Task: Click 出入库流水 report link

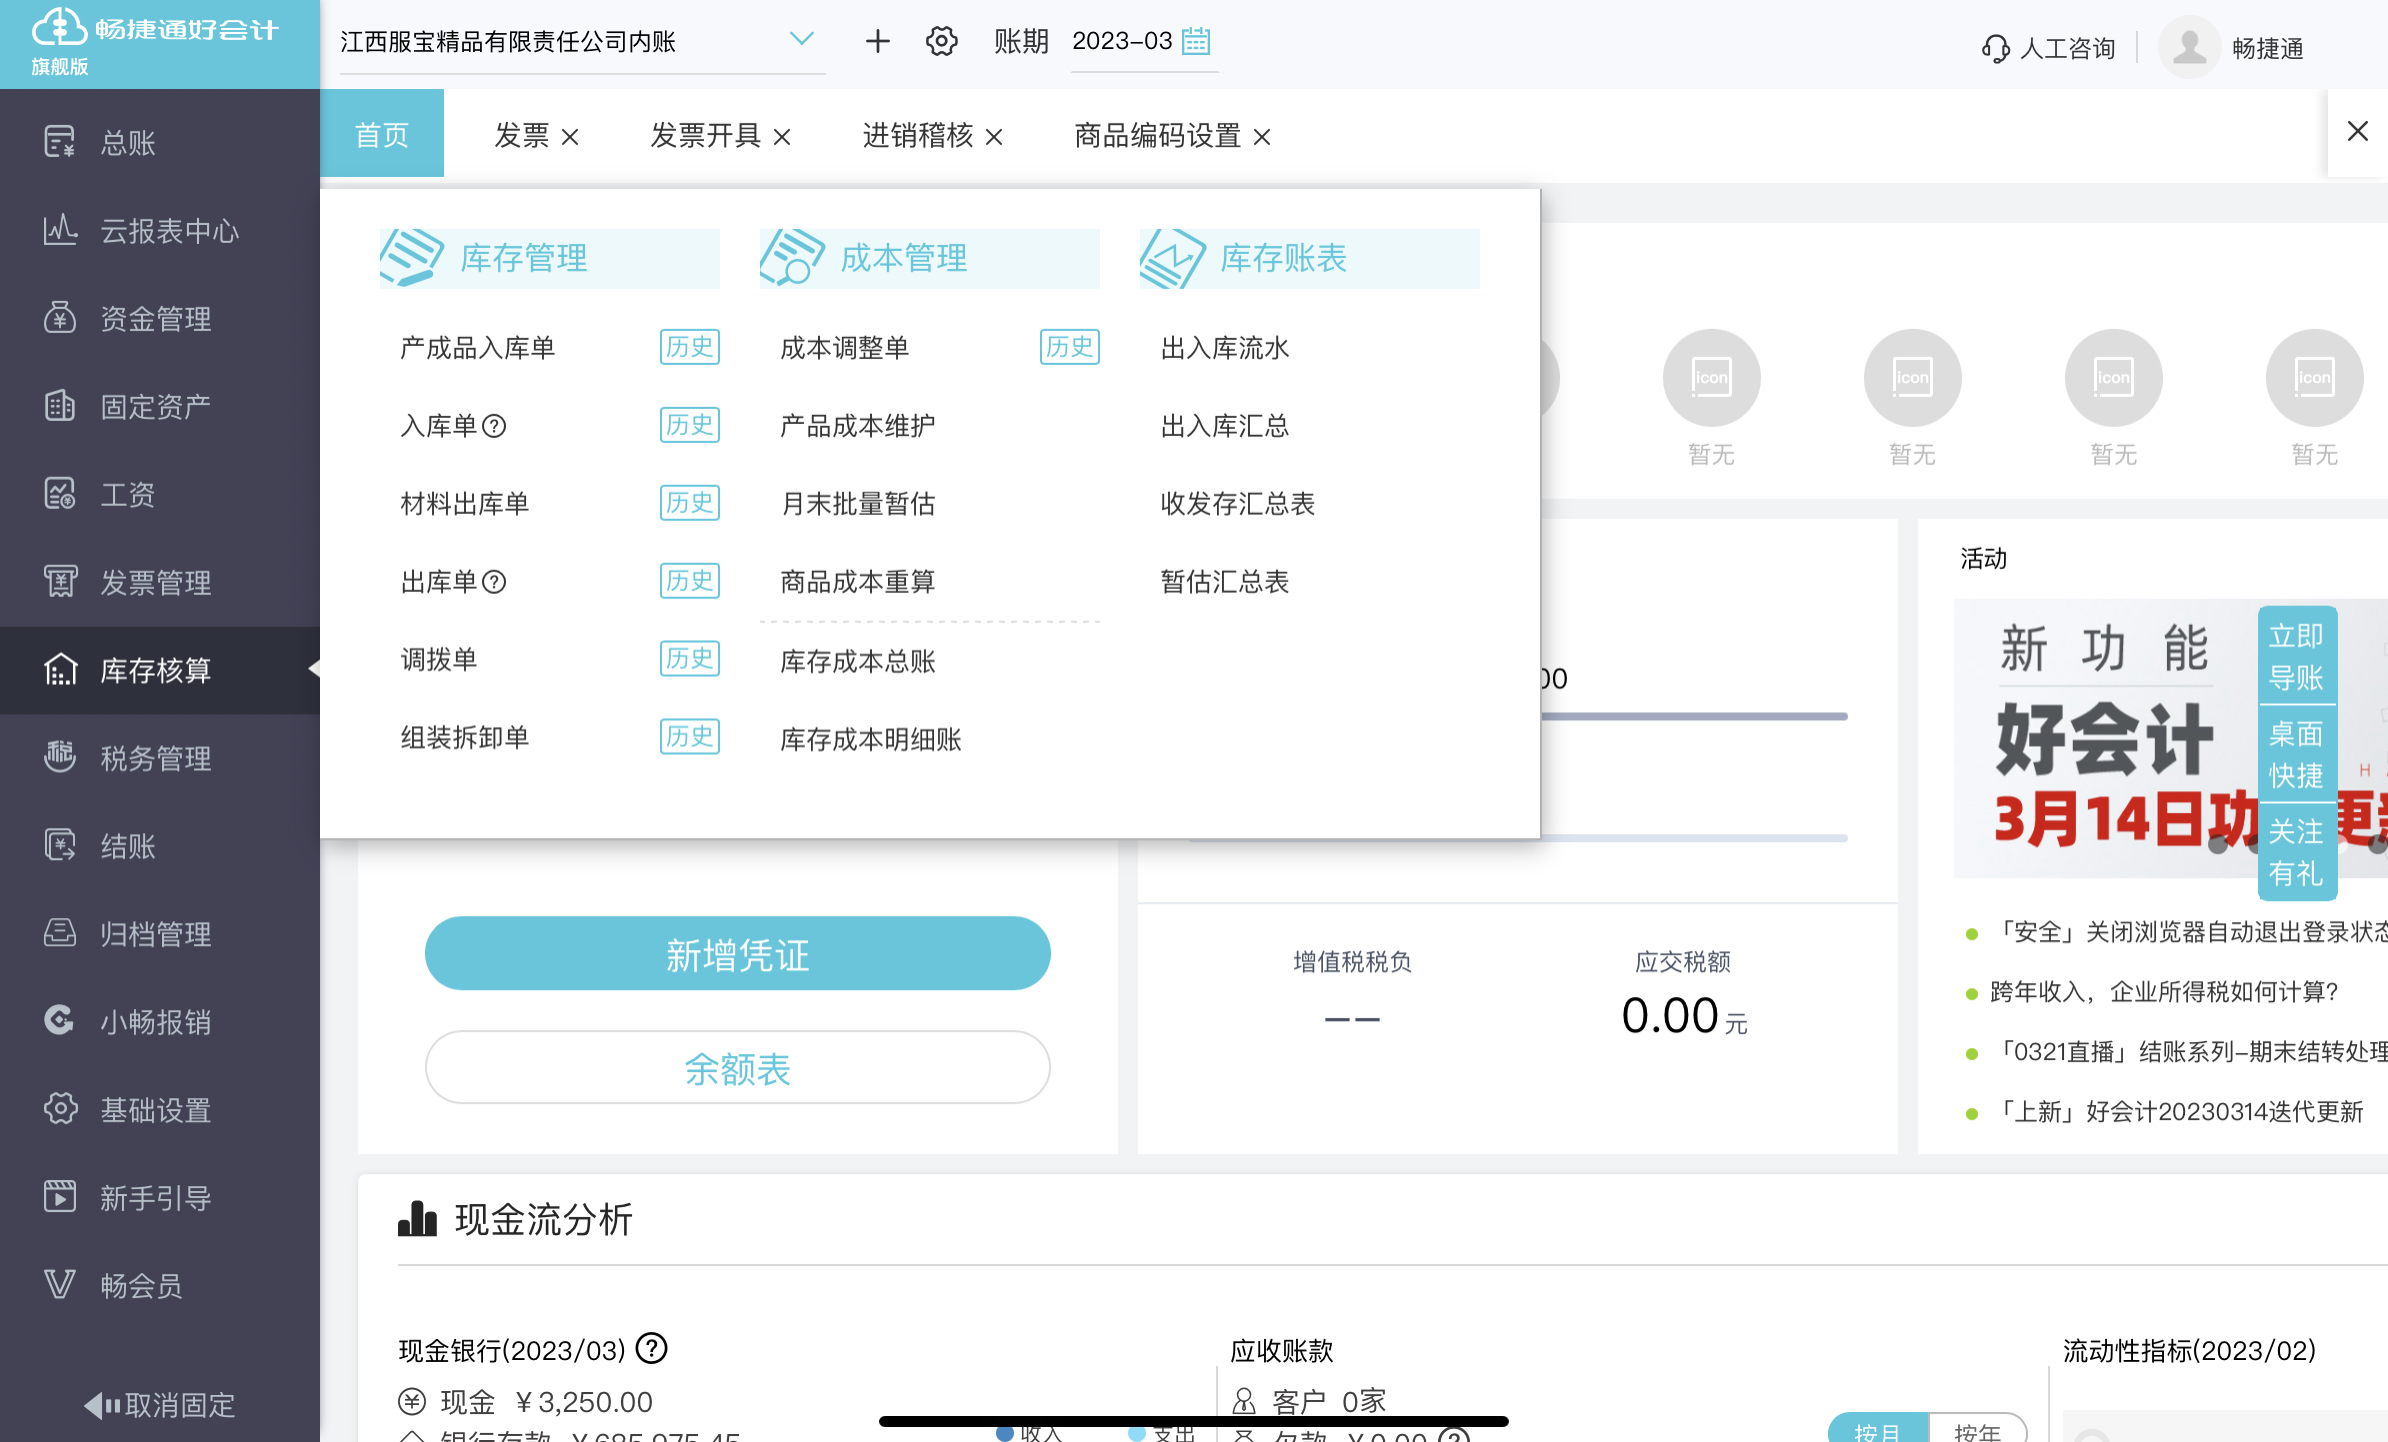Action: pyautogui.click(x=1225, y=348)
